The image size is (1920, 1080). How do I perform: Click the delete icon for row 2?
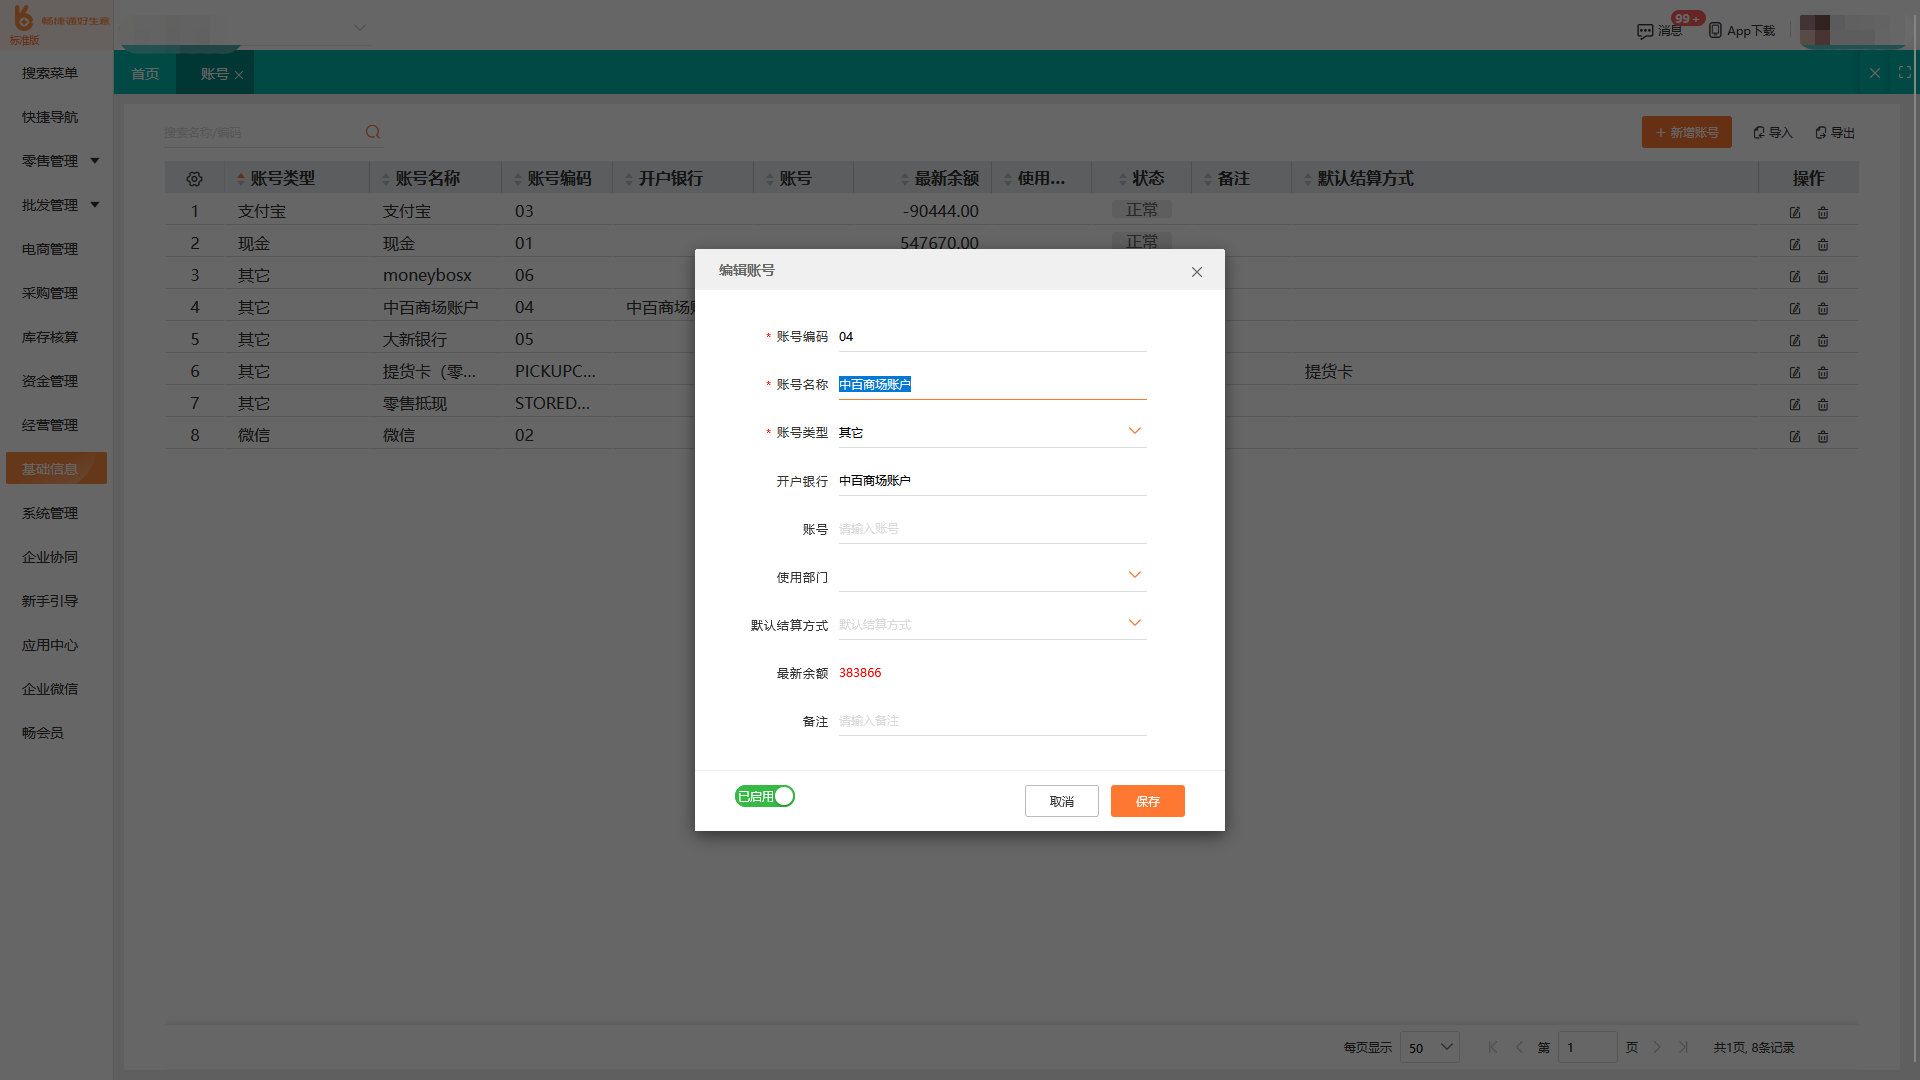[1824, 244]
